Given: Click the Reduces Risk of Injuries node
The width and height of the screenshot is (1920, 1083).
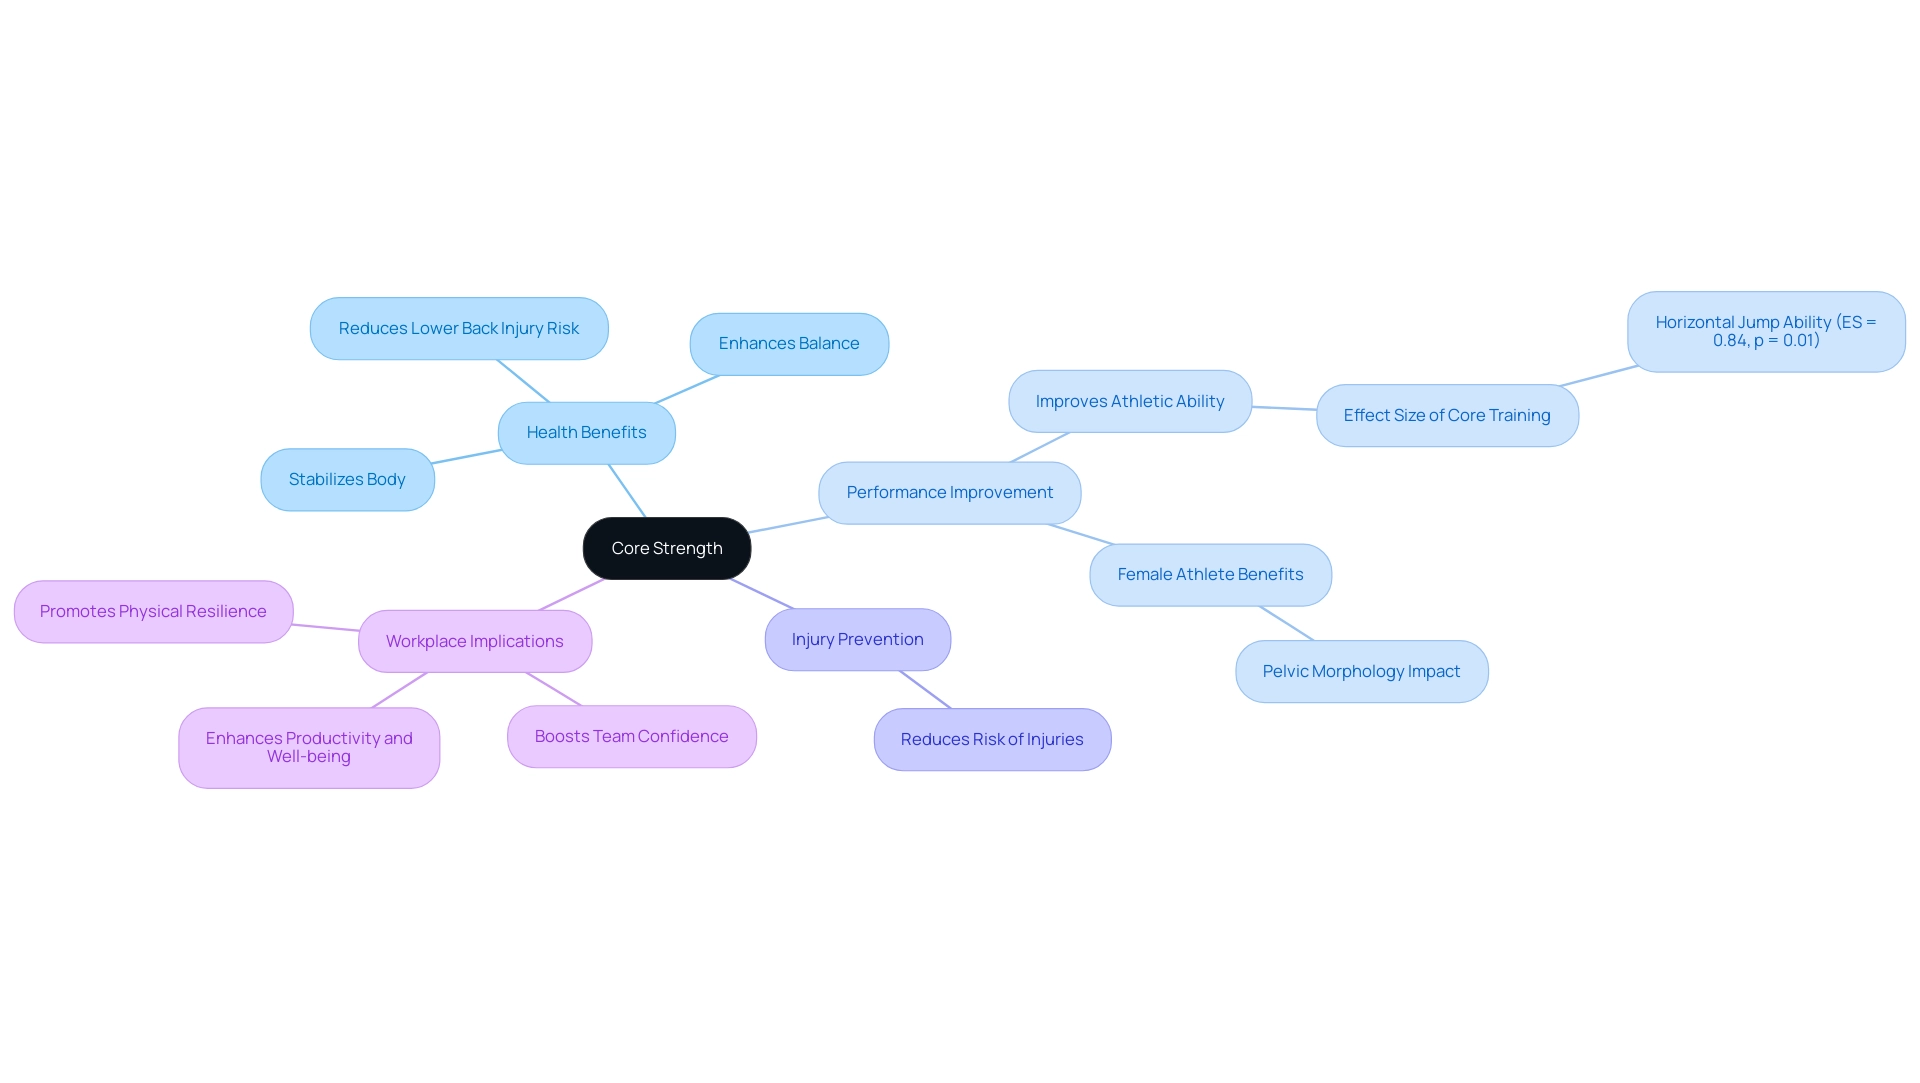Looking at the screenshot, I should (x=992, y=739).
